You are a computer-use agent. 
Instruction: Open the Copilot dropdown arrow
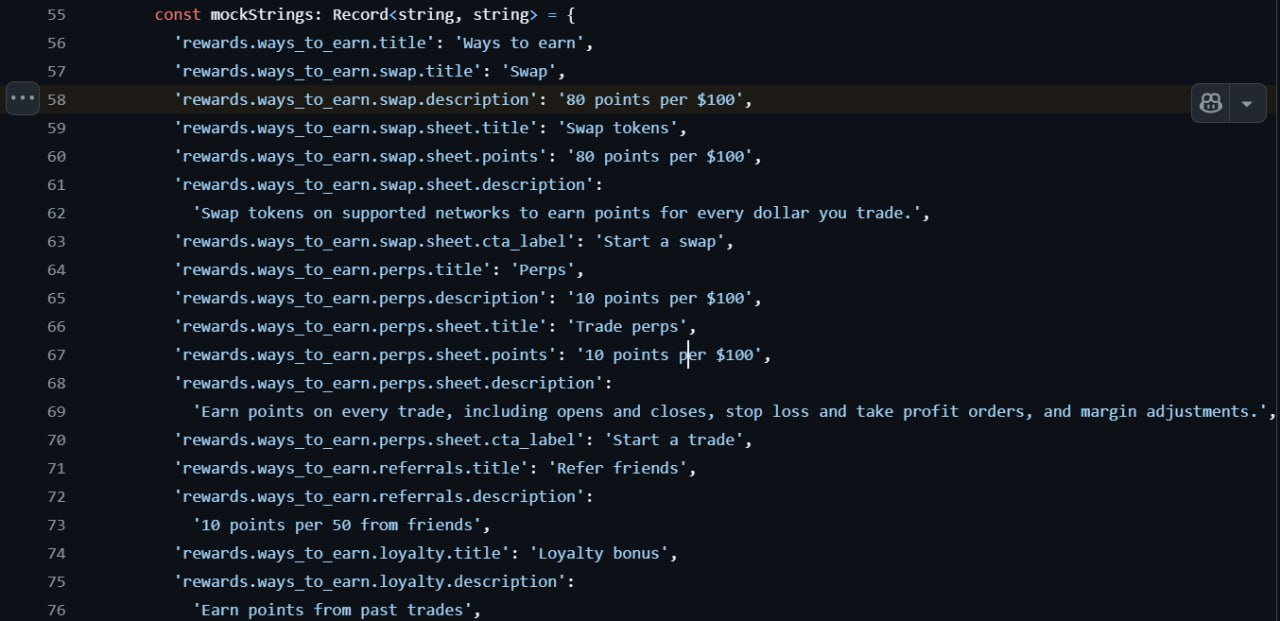tap(1247, 102)
